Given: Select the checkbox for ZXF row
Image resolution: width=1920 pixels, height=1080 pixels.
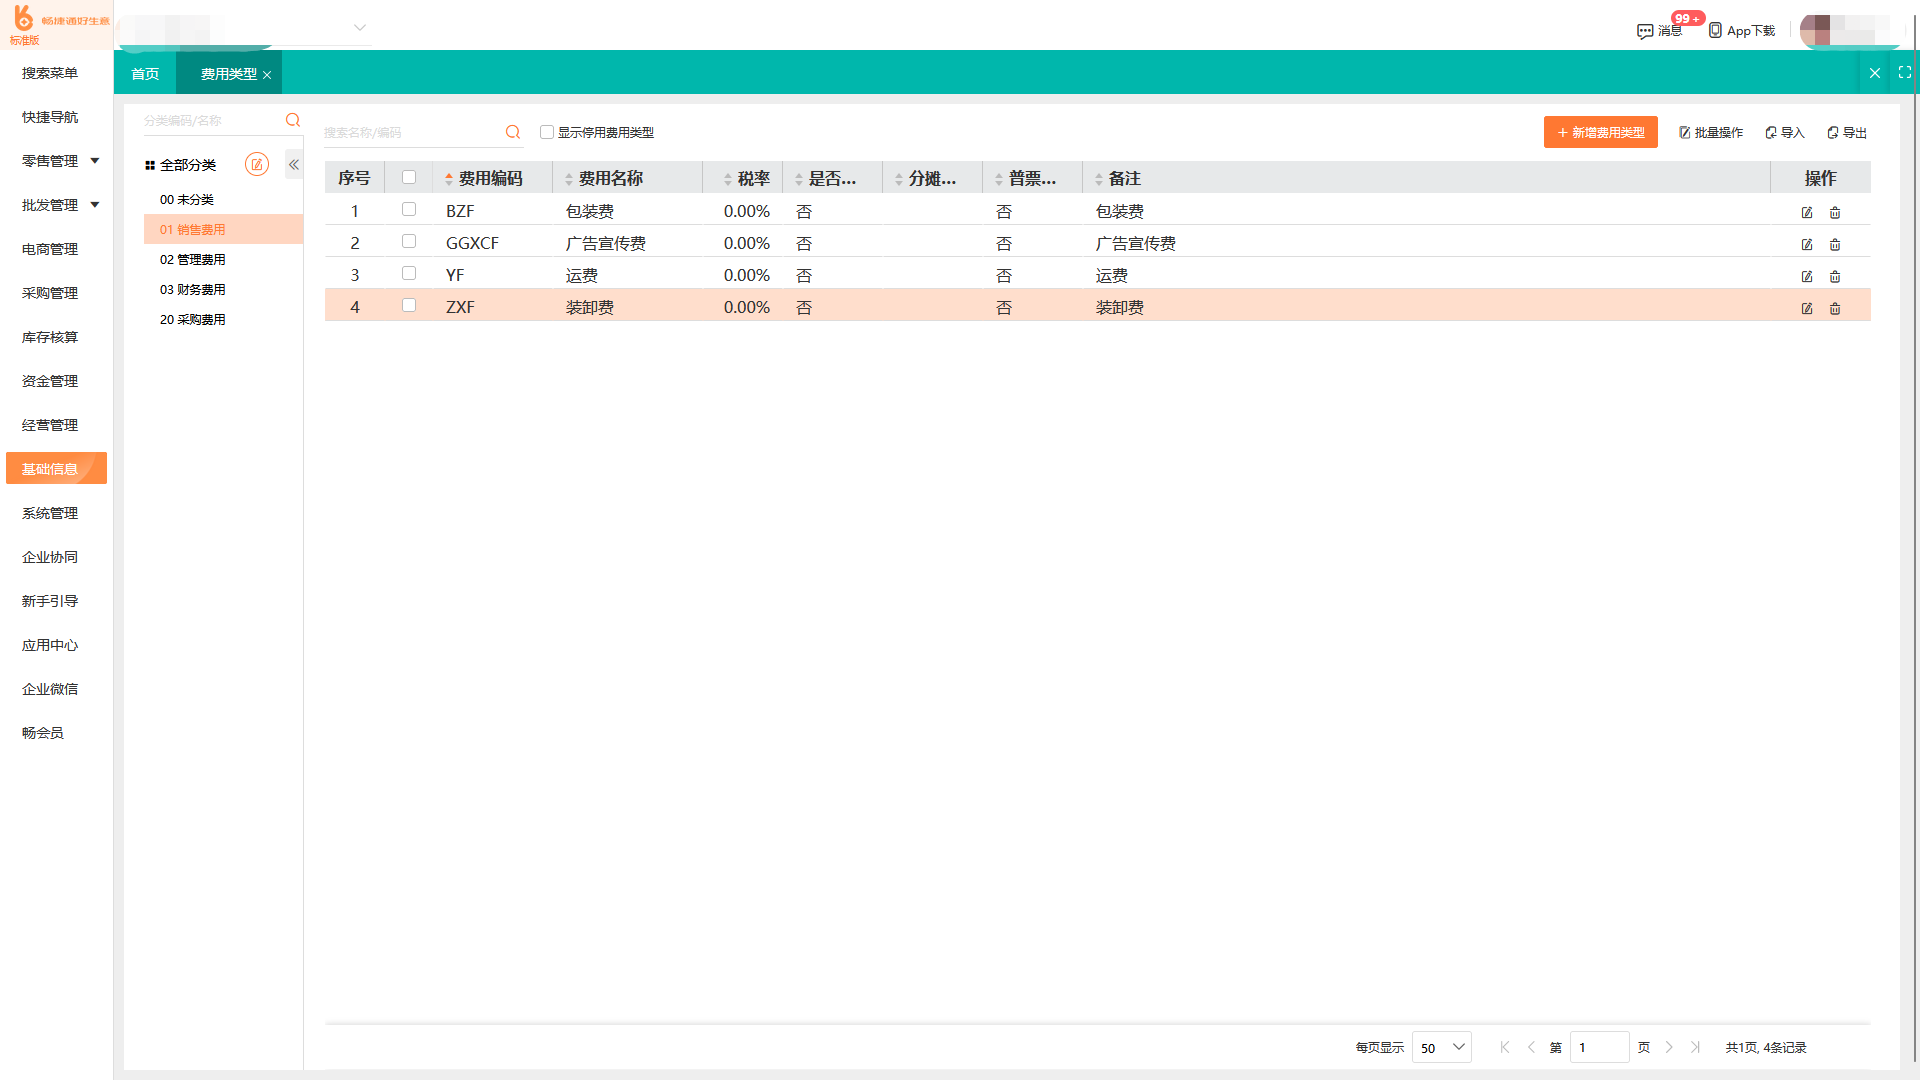Looking at the screenshot, I should (x=409, y=306).
